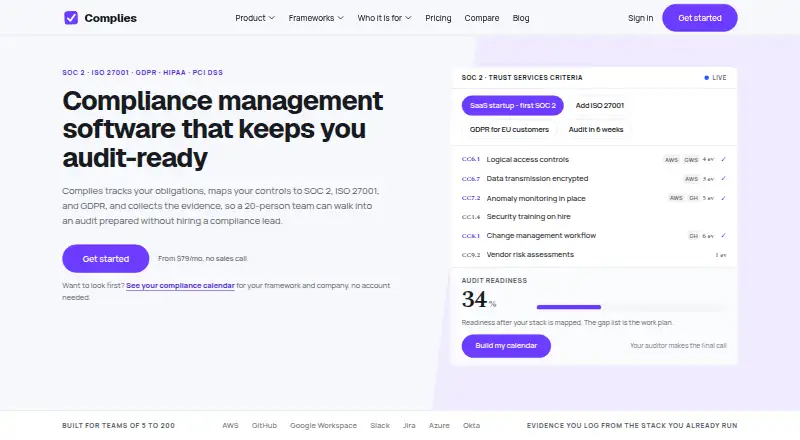Click the AWS tag on Anomaly monitoring row
This screenshot has width=800, height=440.
click(x=676, y=198)
